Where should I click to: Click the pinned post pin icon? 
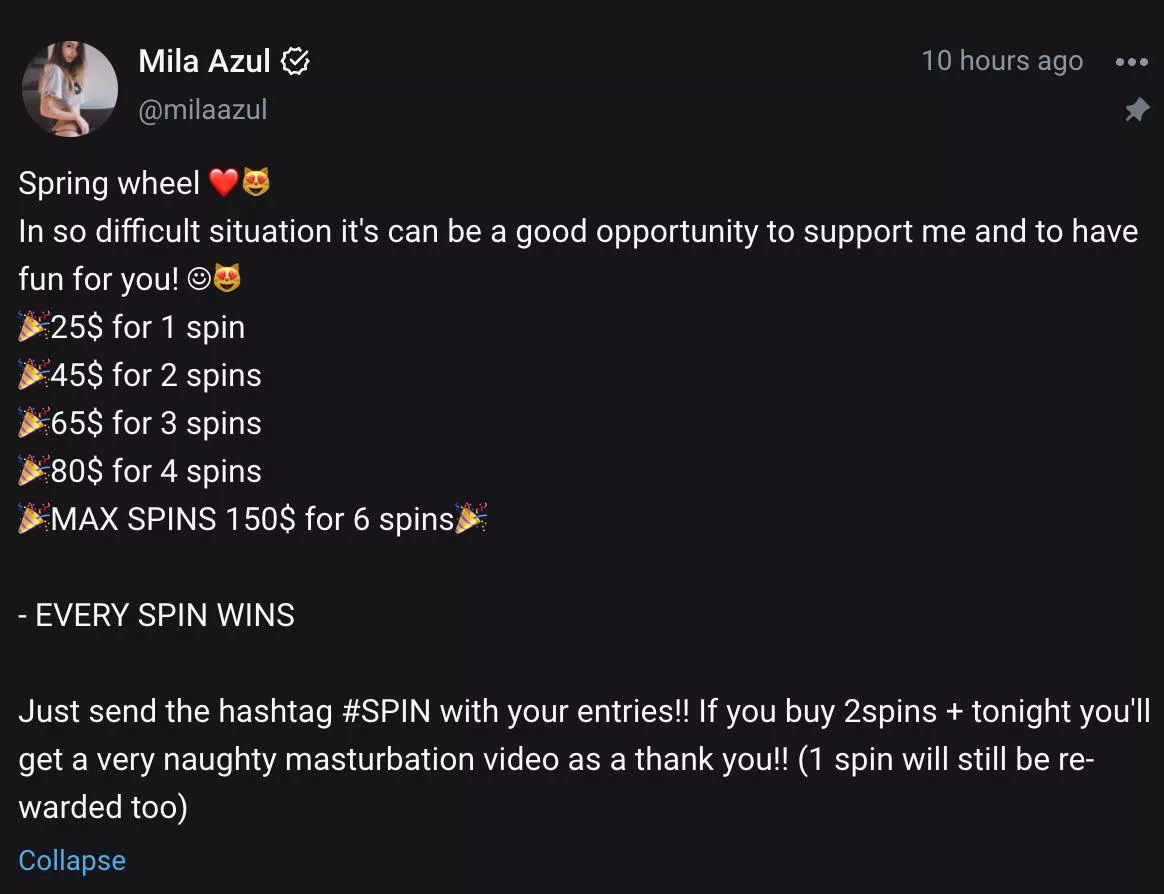coord(1136,110)
